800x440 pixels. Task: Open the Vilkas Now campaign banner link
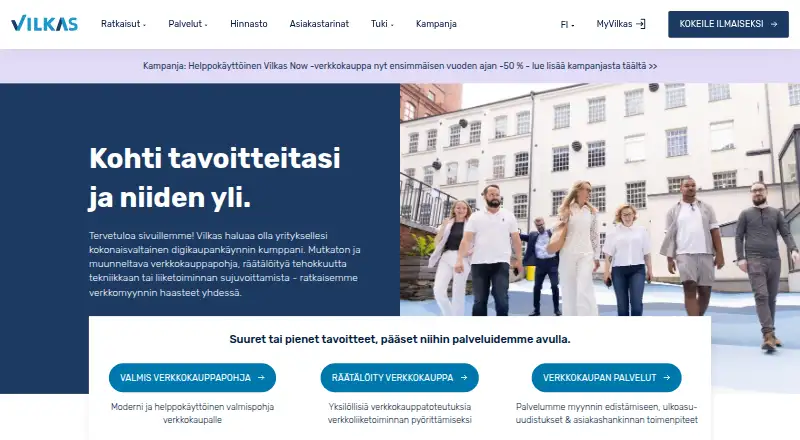(400, 66)
